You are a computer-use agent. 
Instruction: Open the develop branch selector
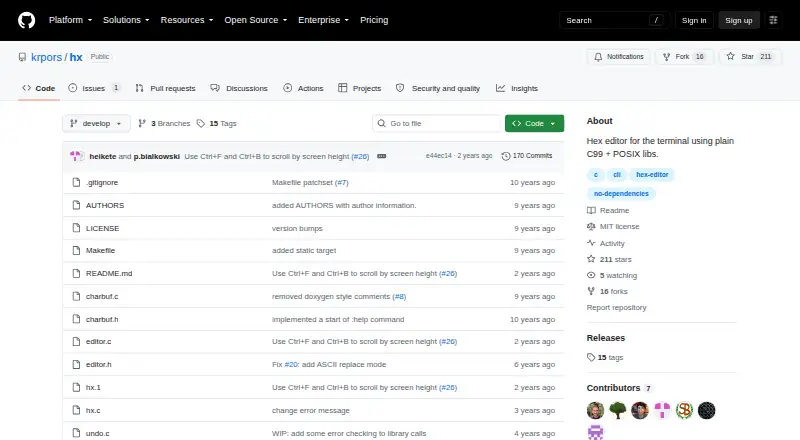tap(96, 124)
